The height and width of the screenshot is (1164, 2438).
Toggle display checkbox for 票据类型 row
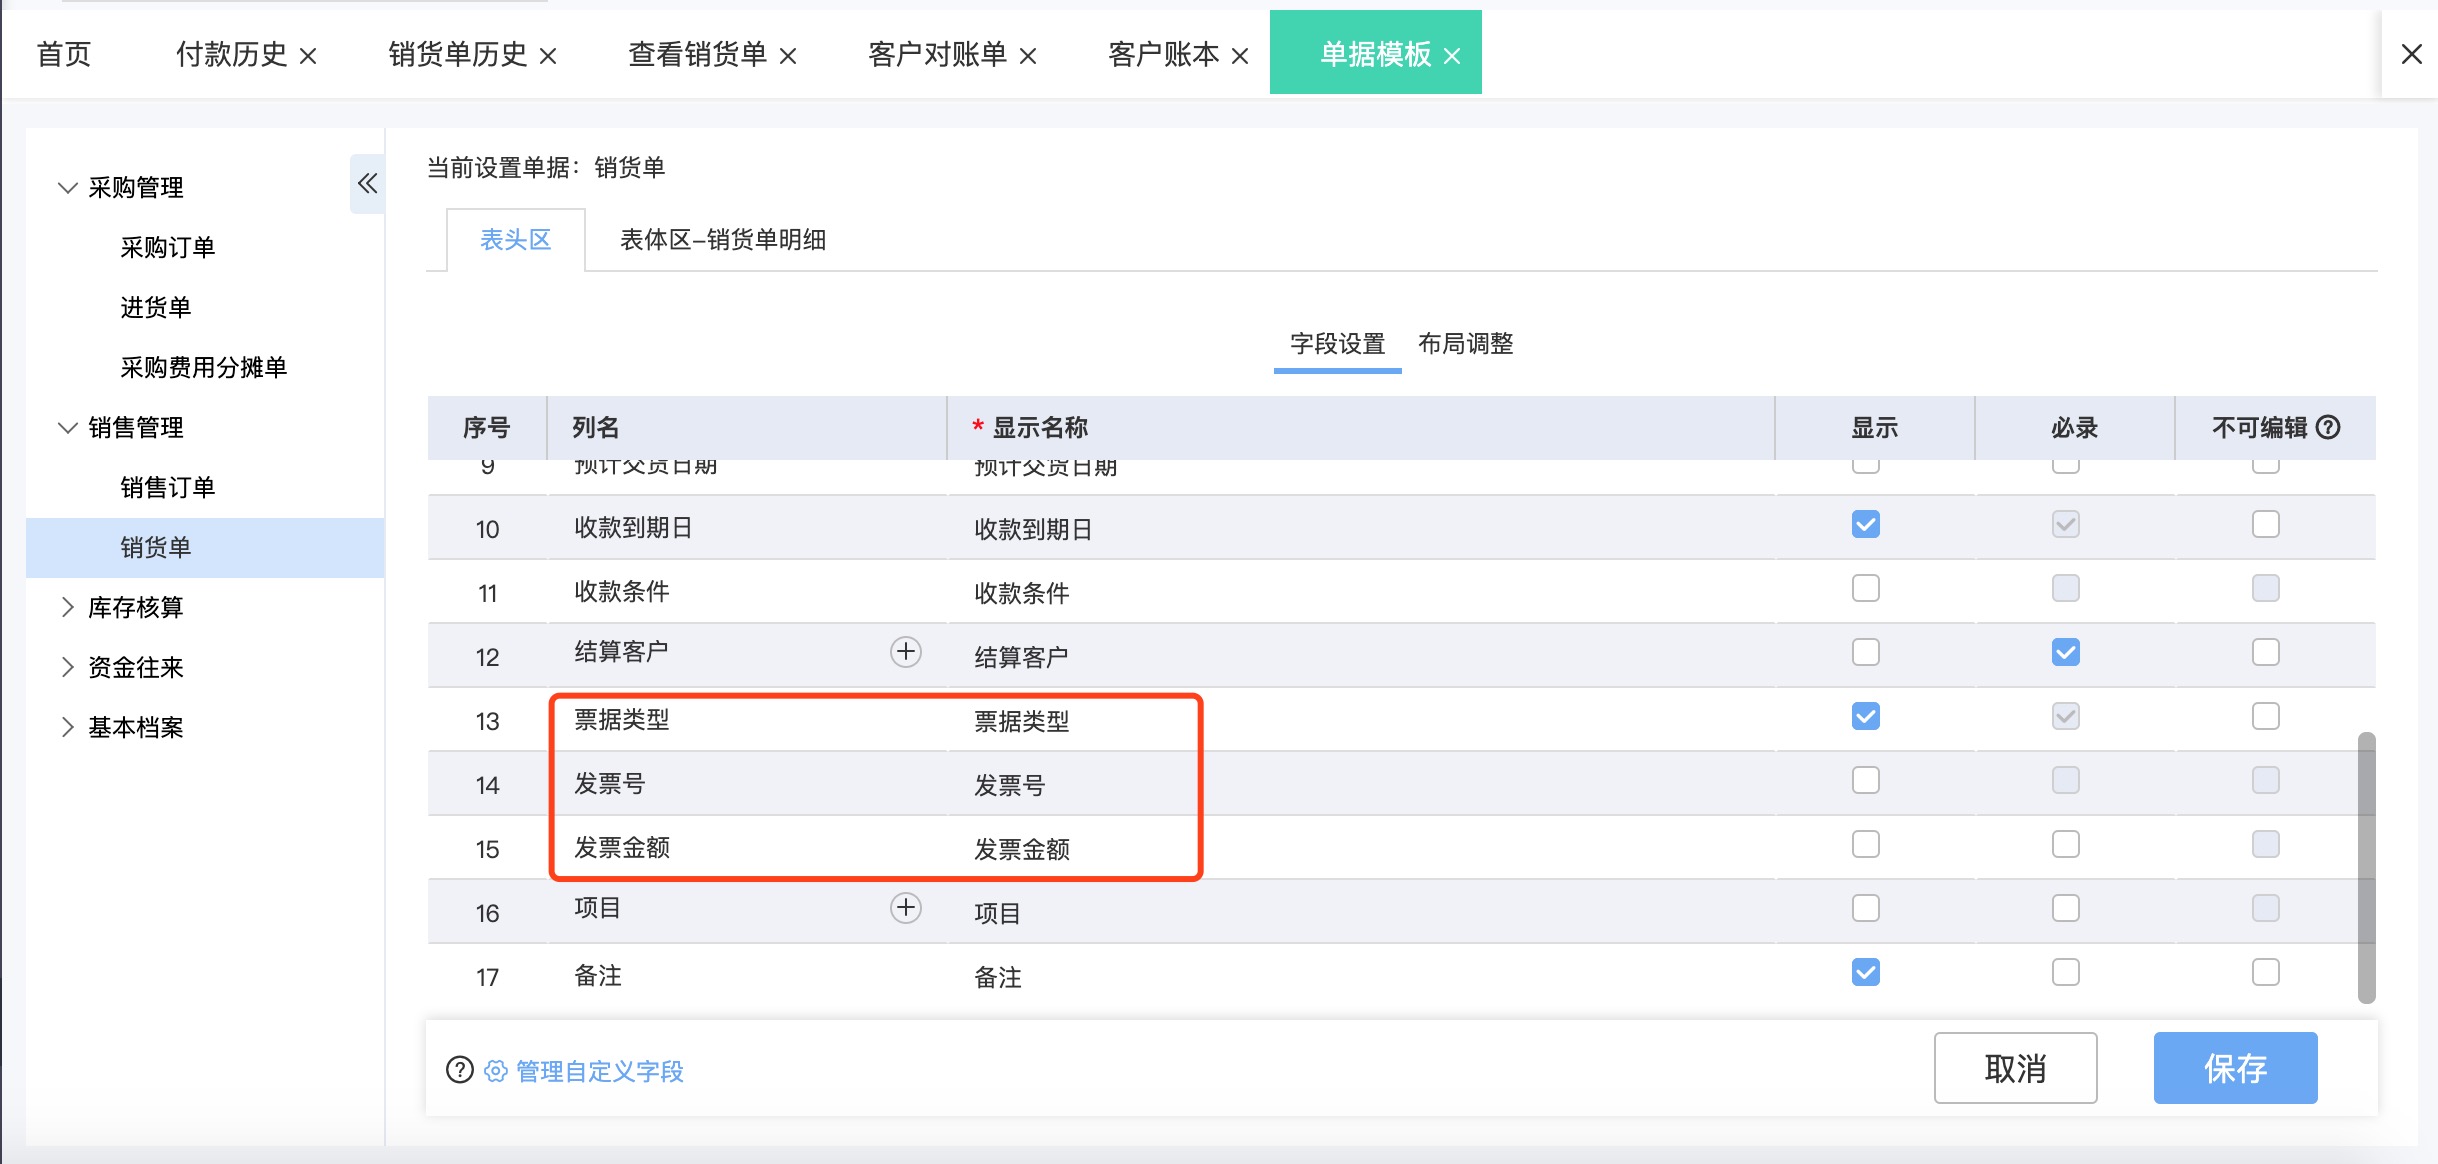[x=1866, y=718]
